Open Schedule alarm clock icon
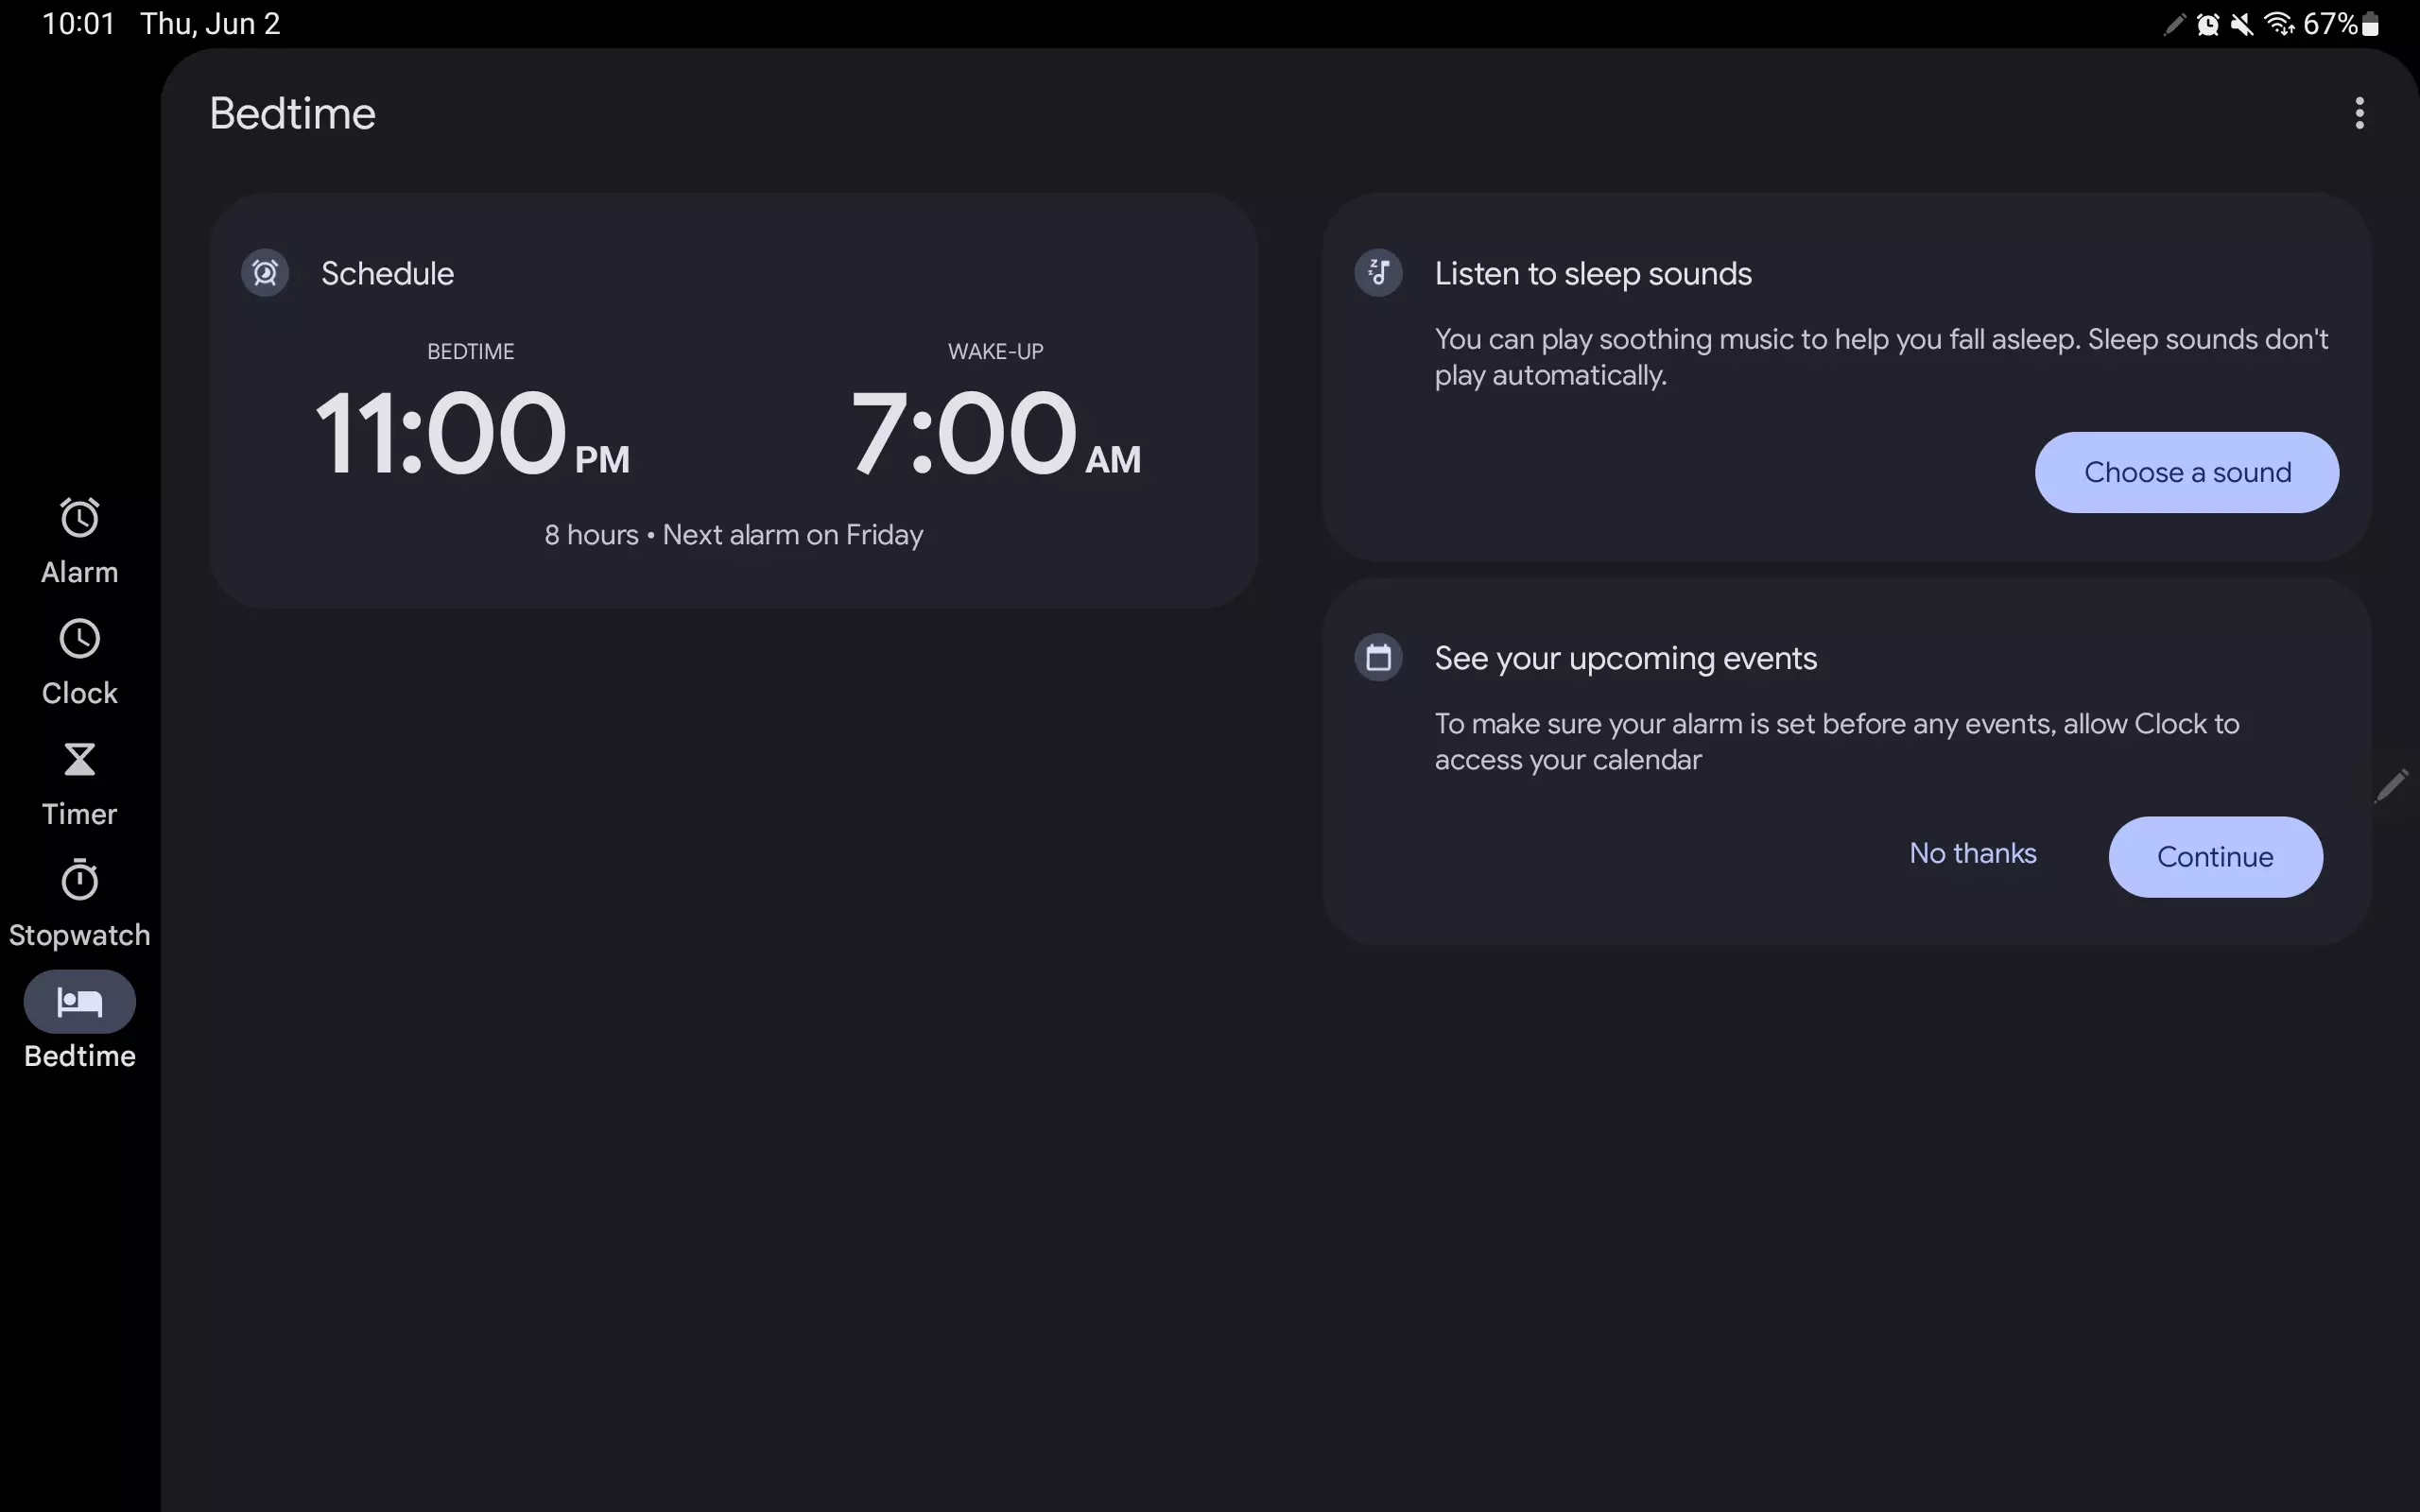Screen dimensions: 2420x1512 point(267,273)
